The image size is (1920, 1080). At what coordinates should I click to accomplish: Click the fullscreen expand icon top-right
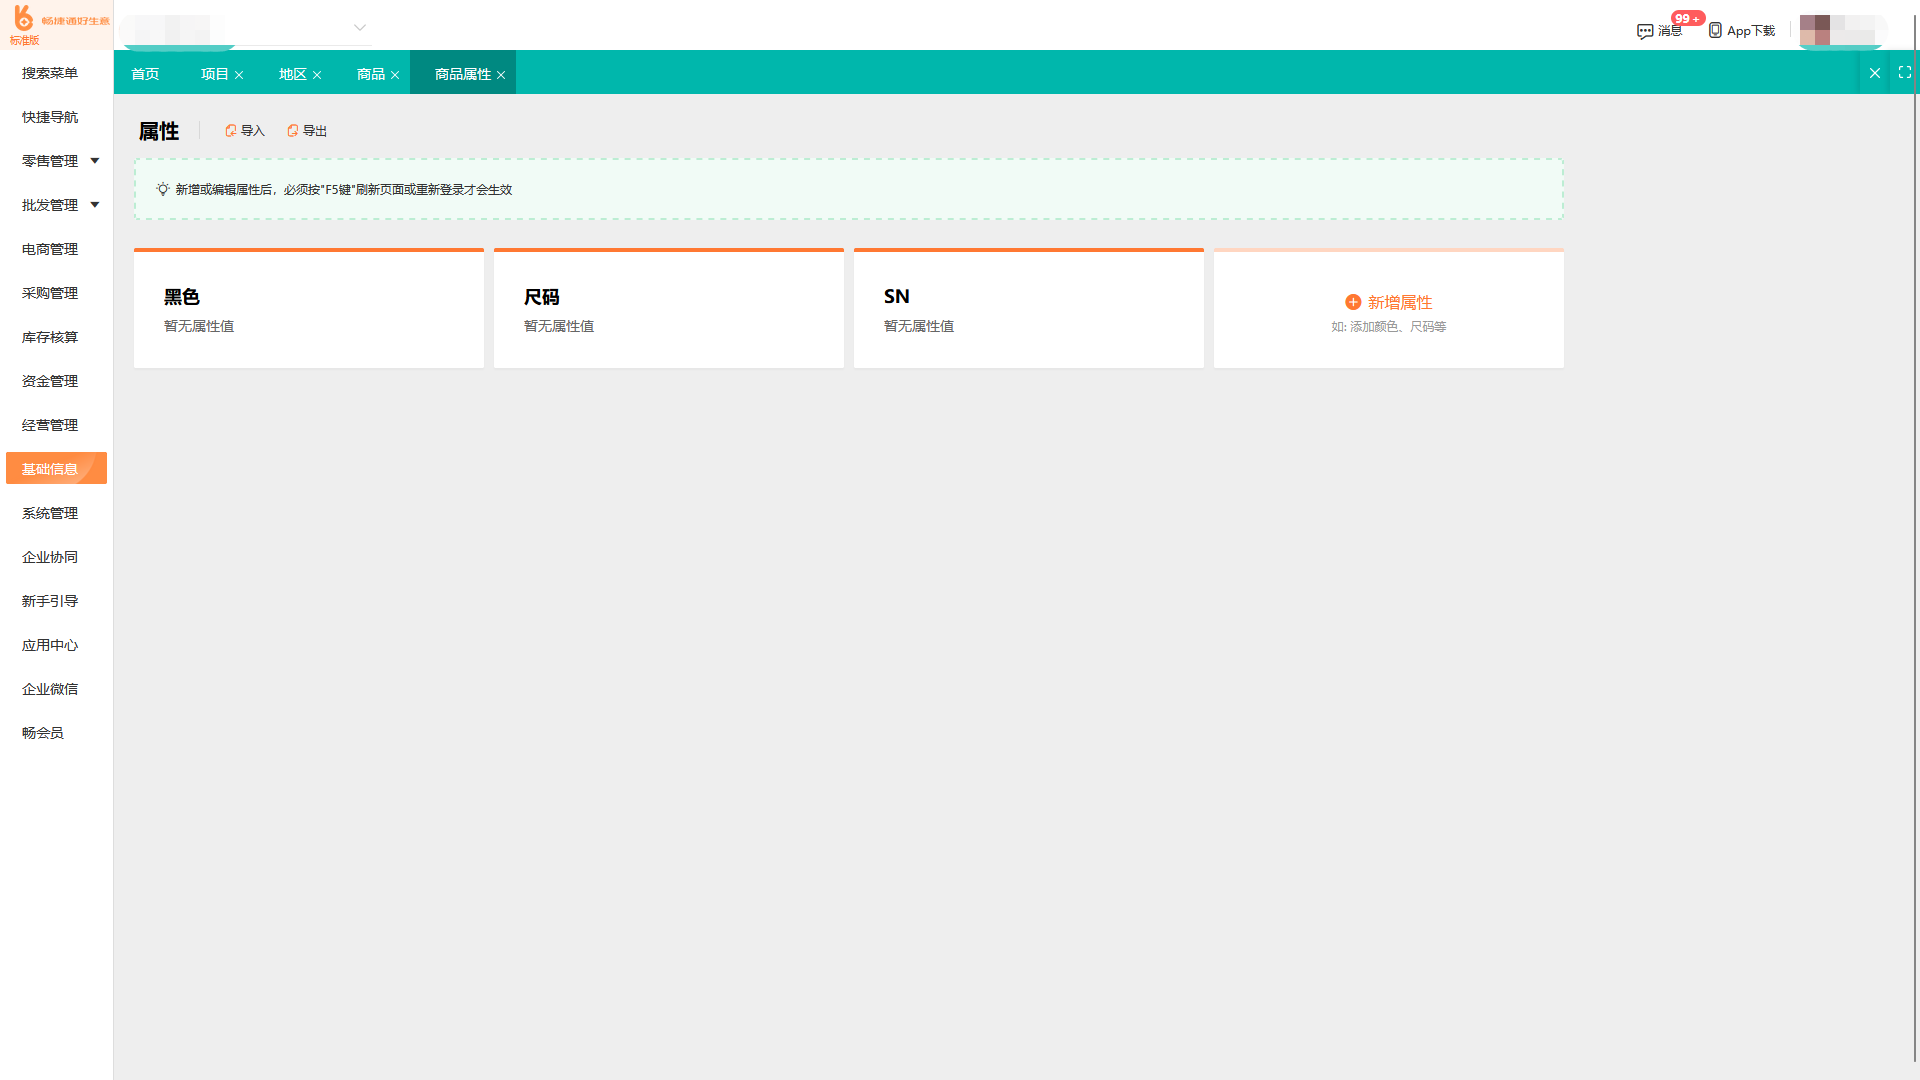point(1904,71)
